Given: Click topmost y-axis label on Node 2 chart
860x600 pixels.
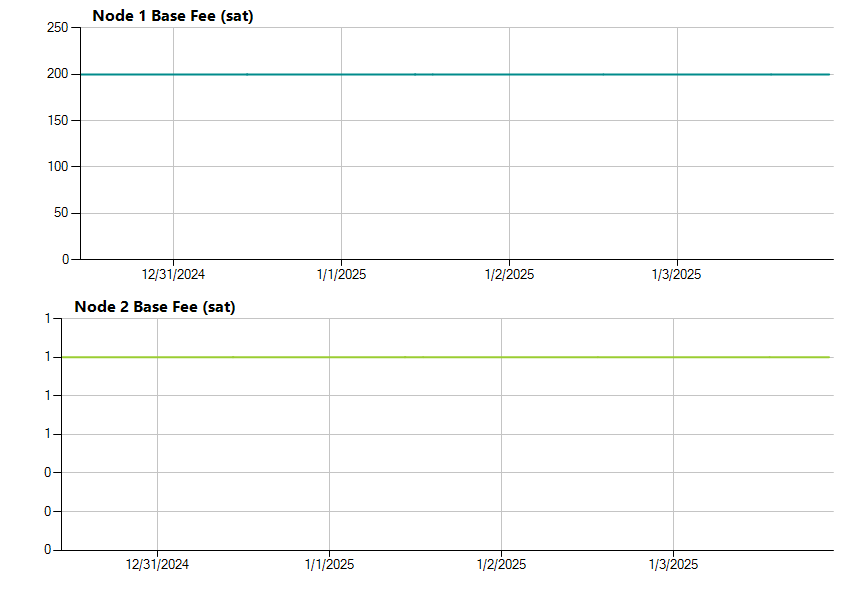Looking at the screenshot, I should pos(46,319).
